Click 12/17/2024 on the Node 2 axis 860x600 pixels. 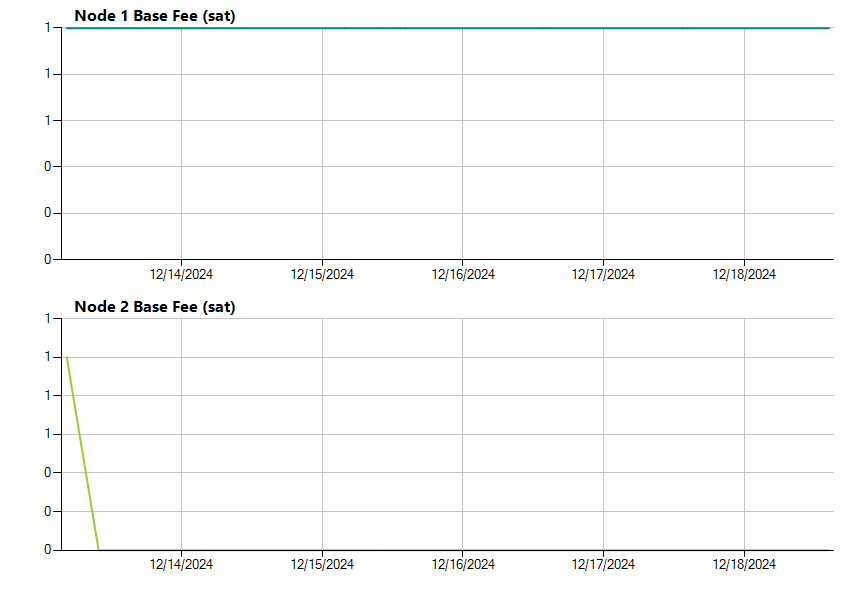coord(603,564)
